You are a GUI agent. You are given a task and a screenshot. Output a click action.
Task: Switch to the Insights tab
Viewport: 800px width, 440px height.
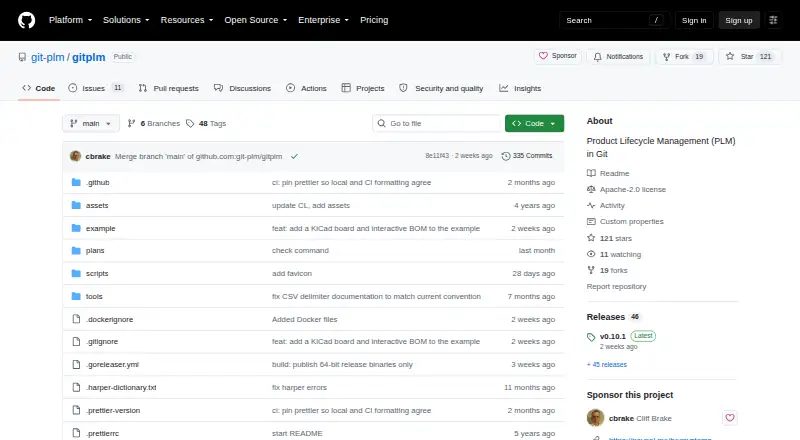(x=520, y=88)
